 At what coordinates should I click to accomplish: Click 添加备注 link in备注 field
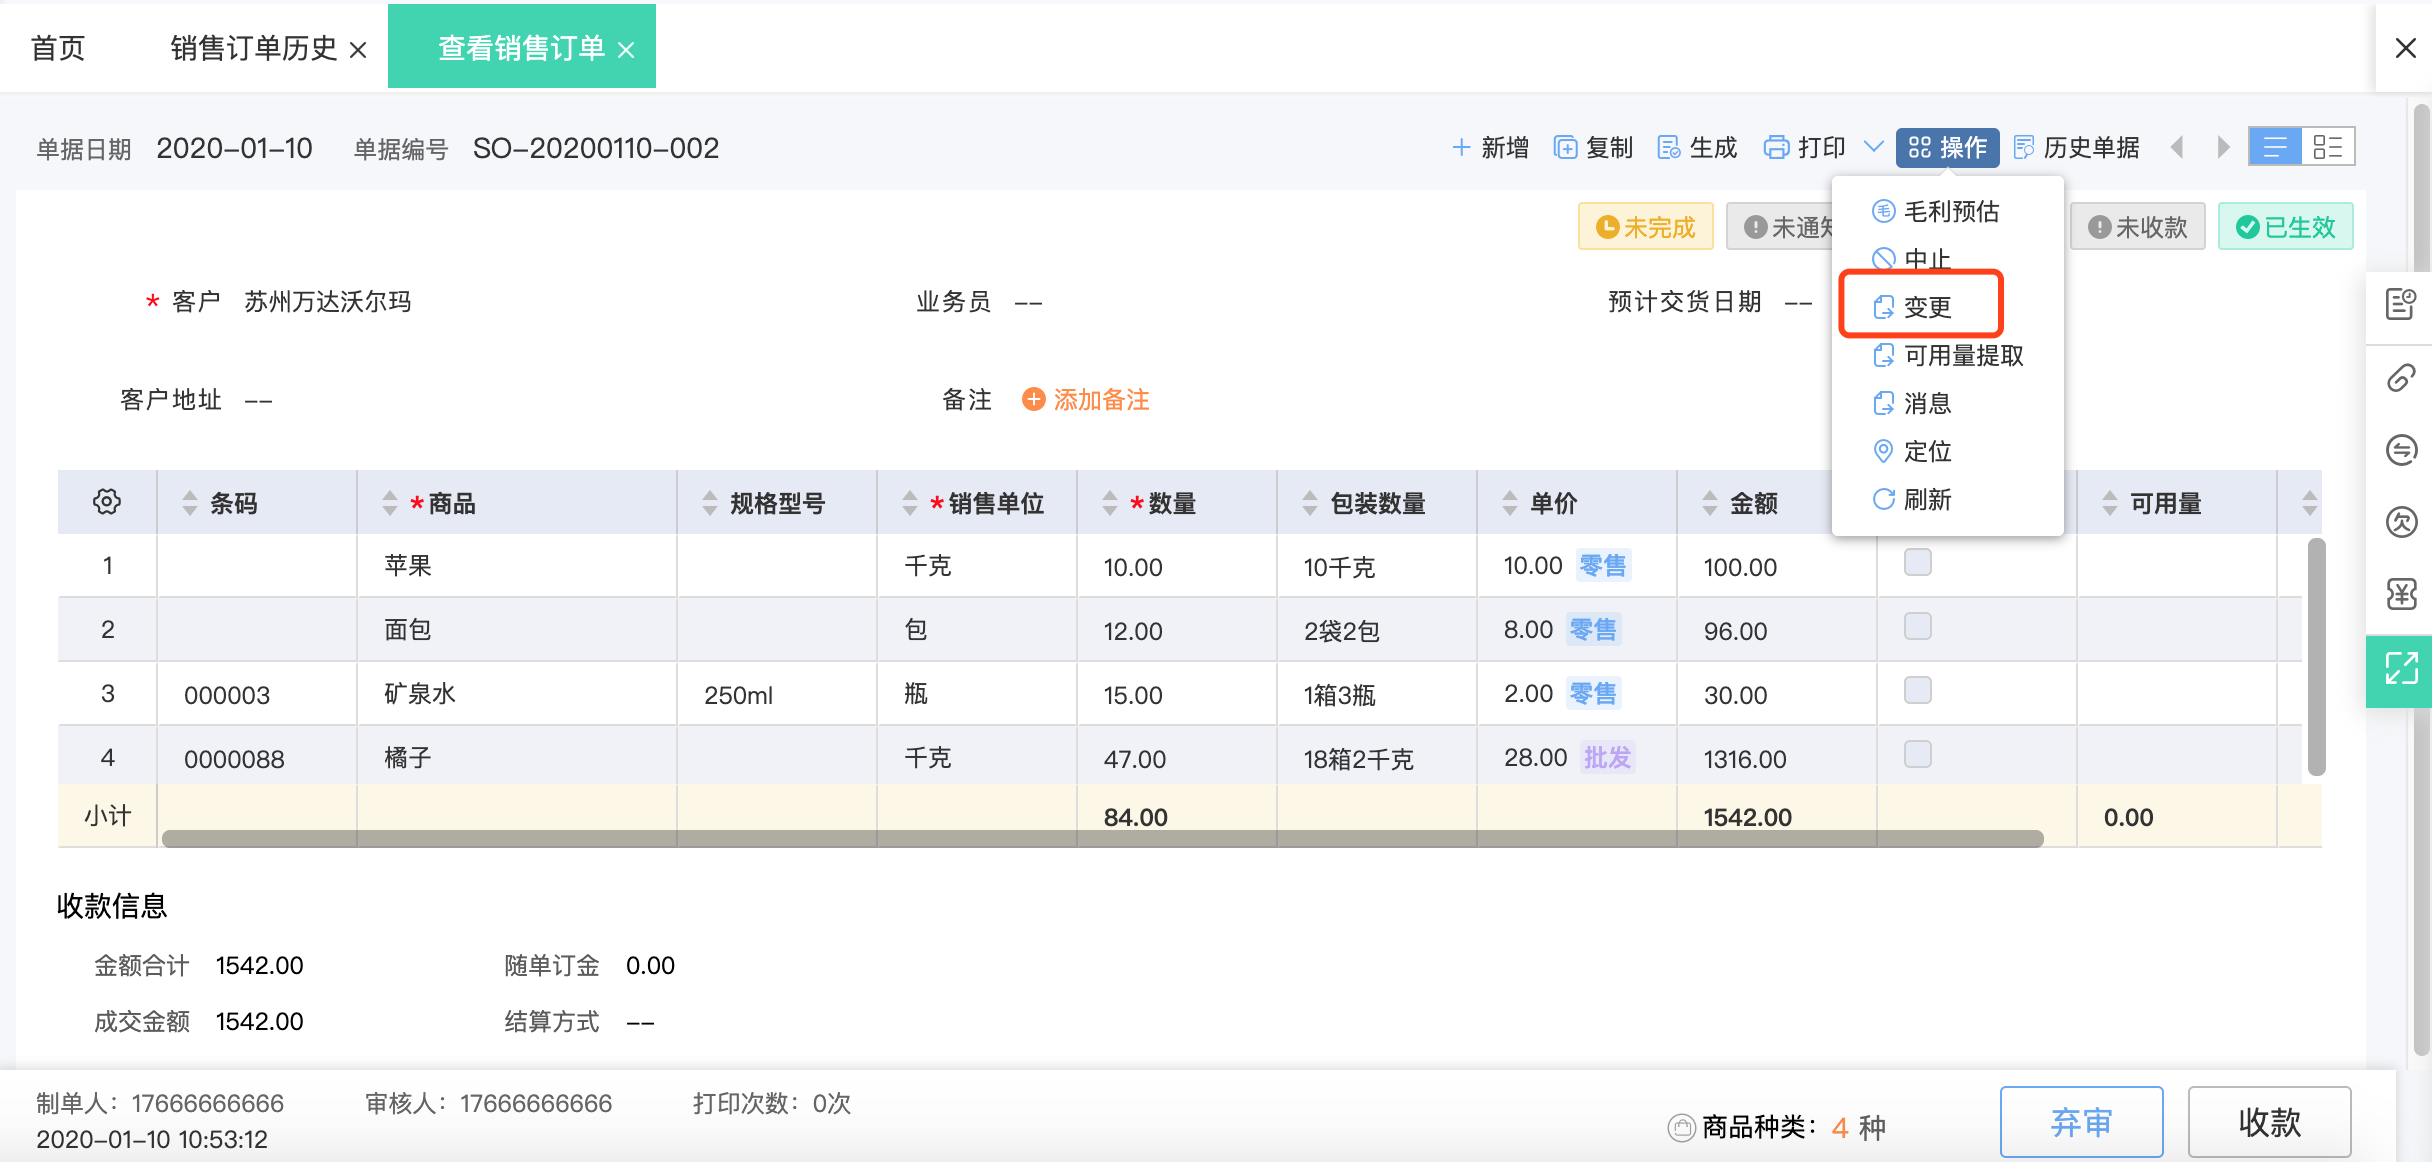click(1086, 400)
